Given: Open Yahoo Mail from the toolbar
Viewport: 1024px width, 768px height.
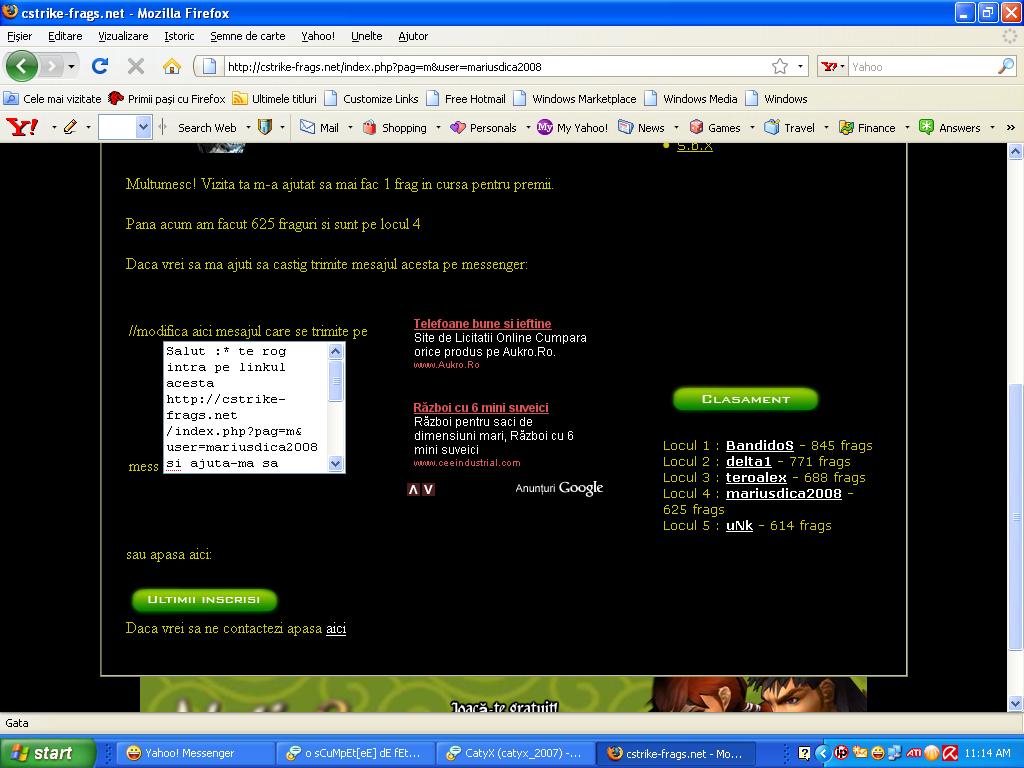Looking at the screenshot, I should pos(320,128).
